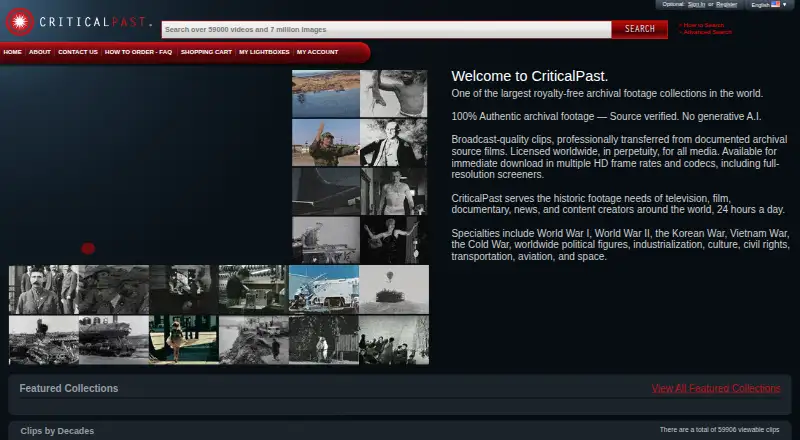Follow the Sign In link
This screenshot has height=440, width=800.
point(696,4)
